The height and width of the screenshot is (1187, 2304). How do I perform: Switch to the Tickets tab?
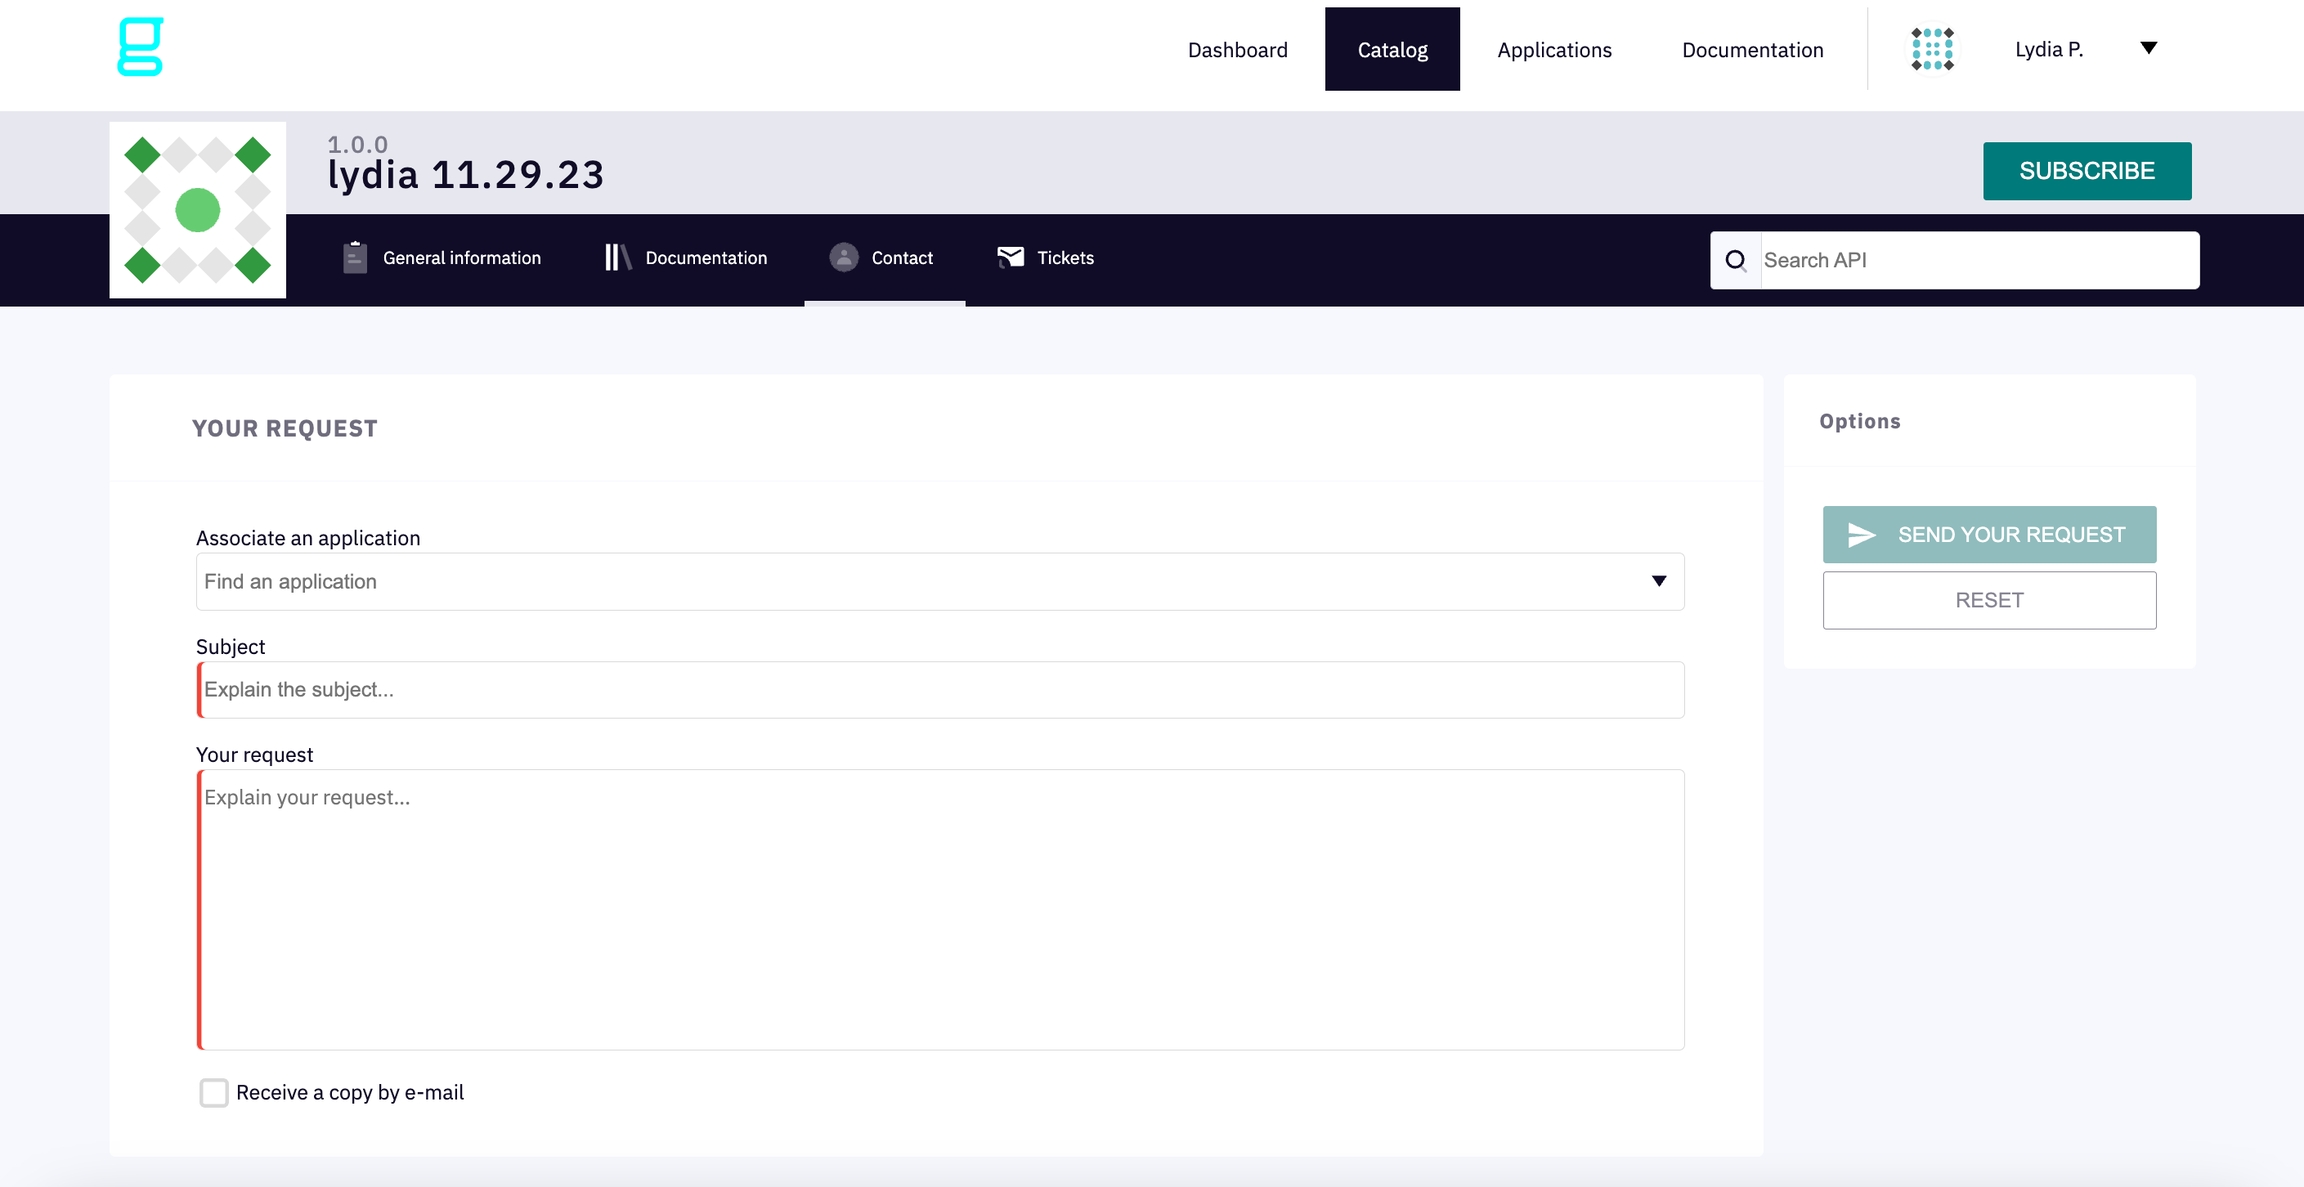[1064, 258]
